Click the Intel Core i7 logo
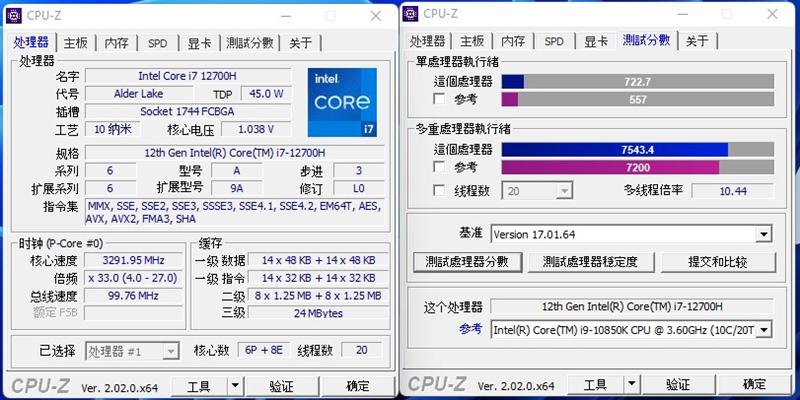The height and width of the screenshot is (400, 800). click(342, 102)
